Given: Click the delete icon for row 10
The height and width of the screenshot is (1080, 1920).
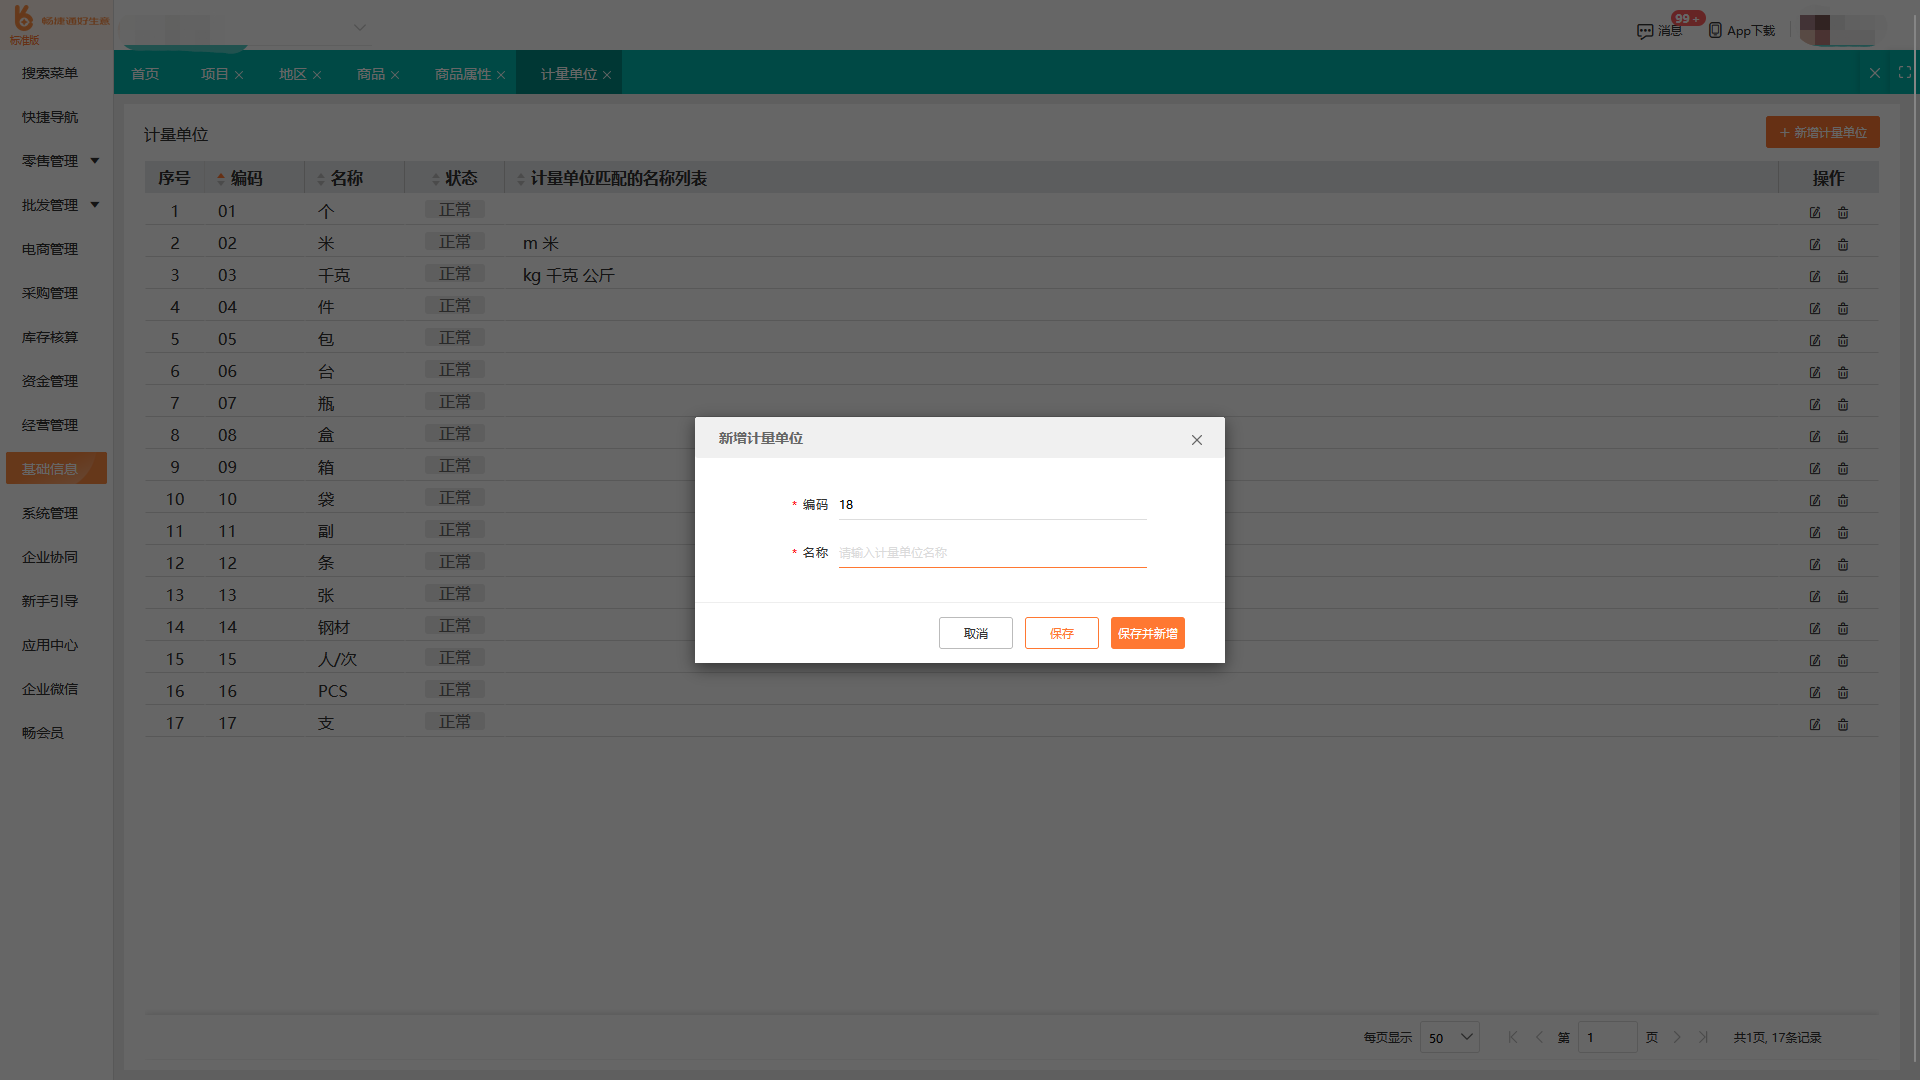Looking at the screenshot, I should (x=1844, y=500).
